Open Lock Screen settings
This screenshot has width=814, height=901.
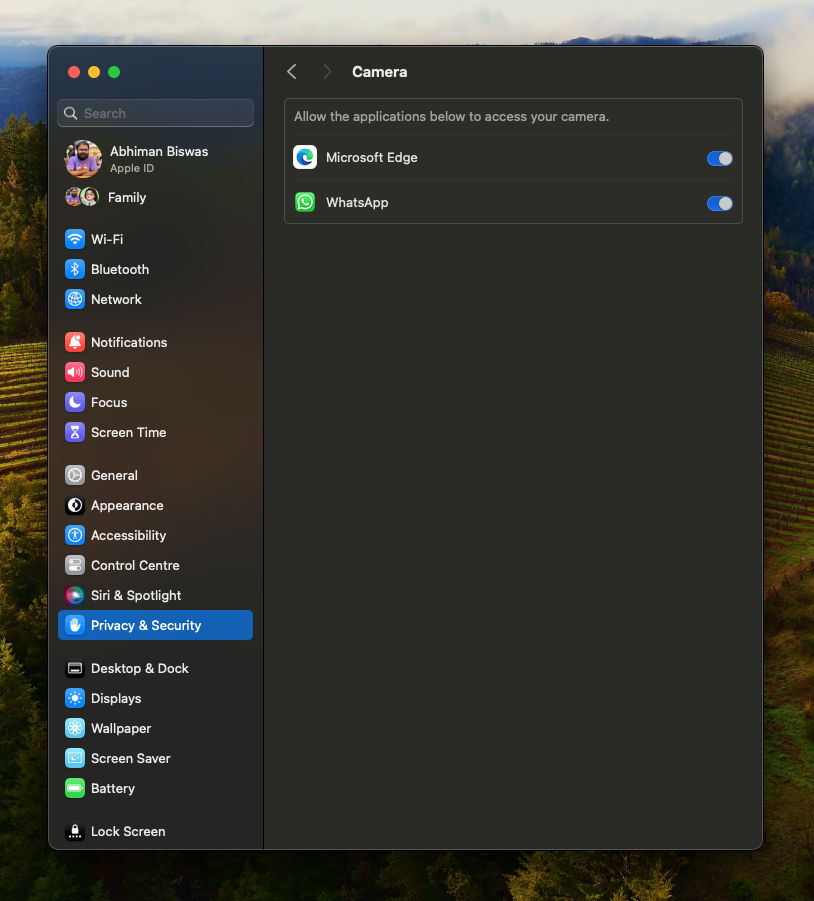[155, 831]
